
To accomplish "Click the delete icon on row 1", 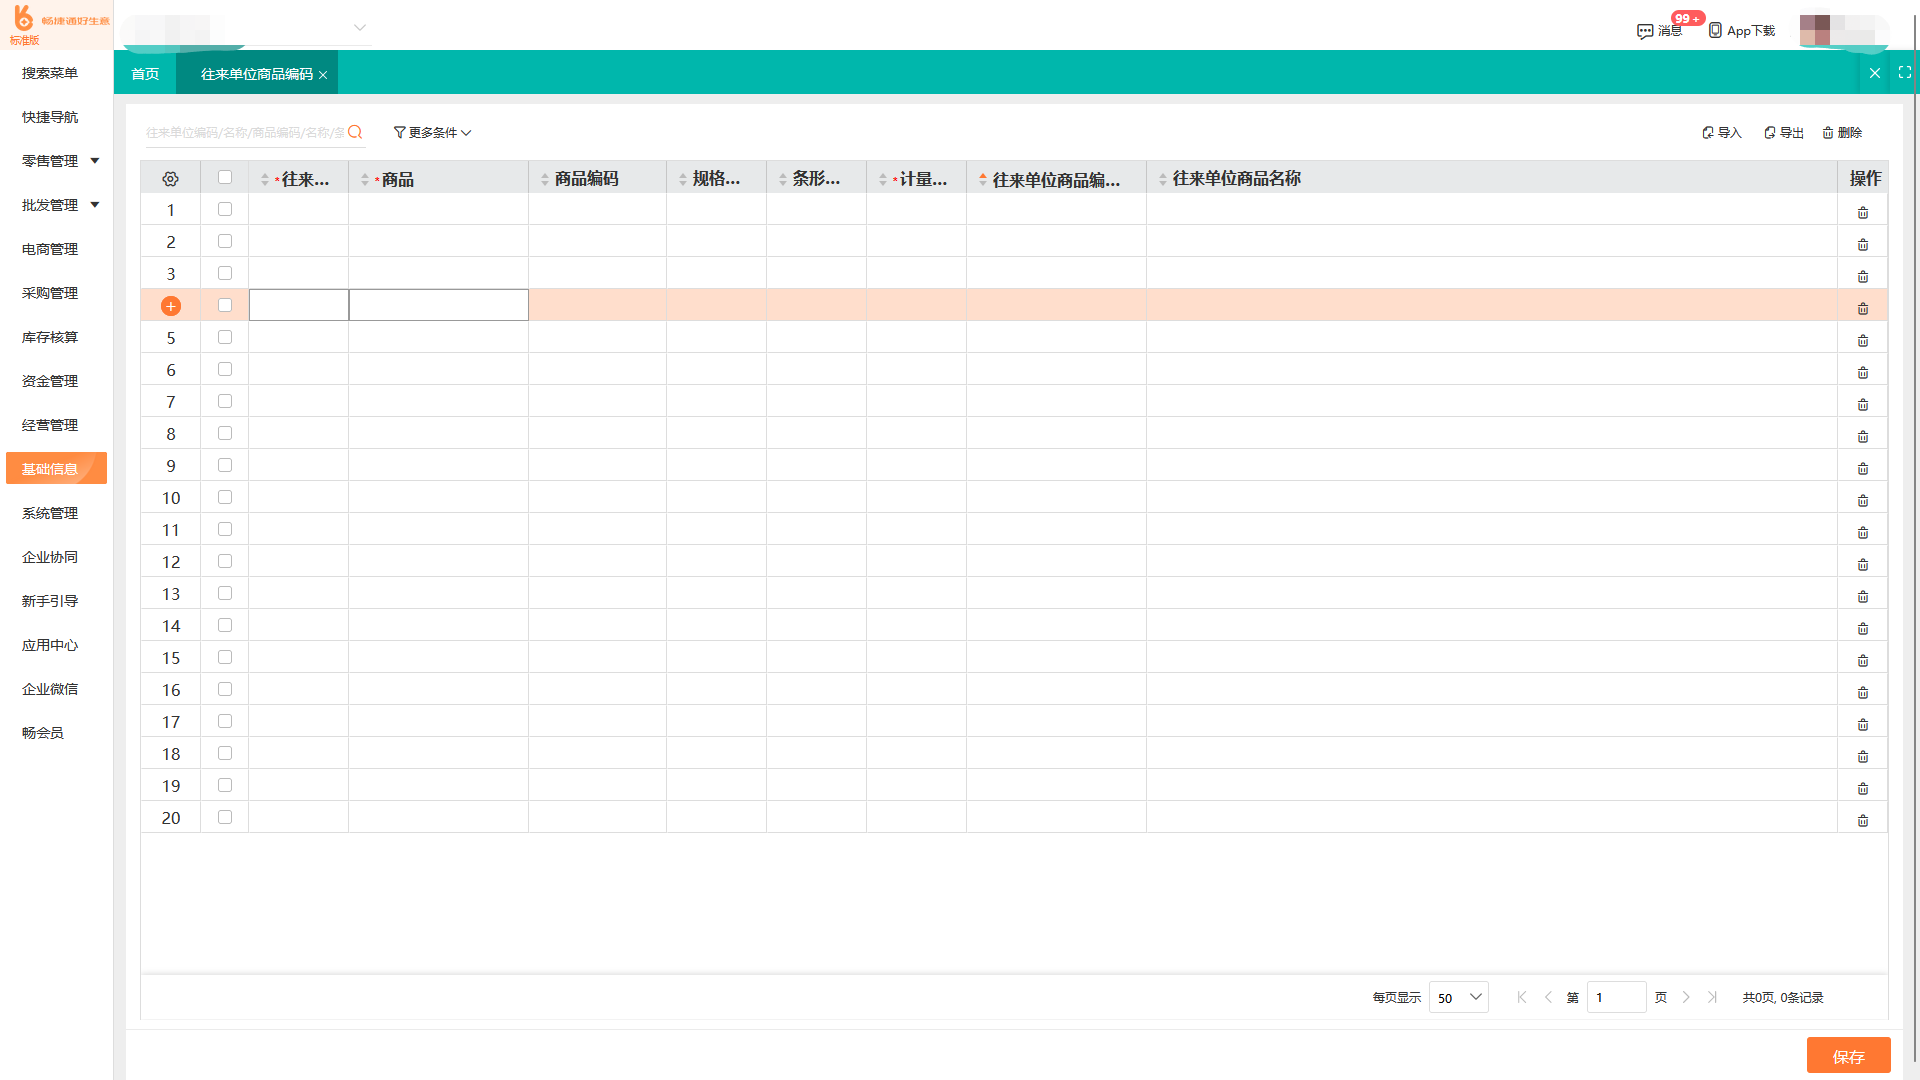I will (x=1865, y=212).
